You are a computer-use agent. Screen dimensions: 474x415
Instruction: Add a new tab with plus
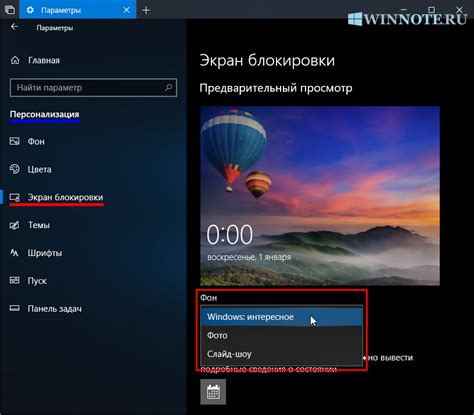coord(146,10)
